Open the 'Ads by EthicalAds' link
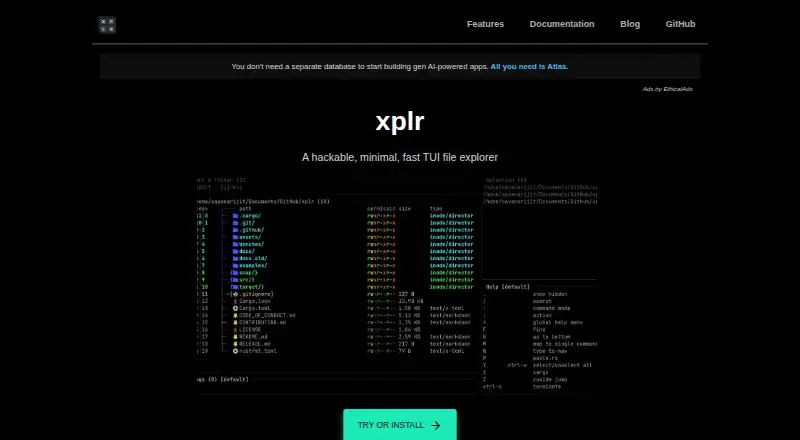 point(667,89)
